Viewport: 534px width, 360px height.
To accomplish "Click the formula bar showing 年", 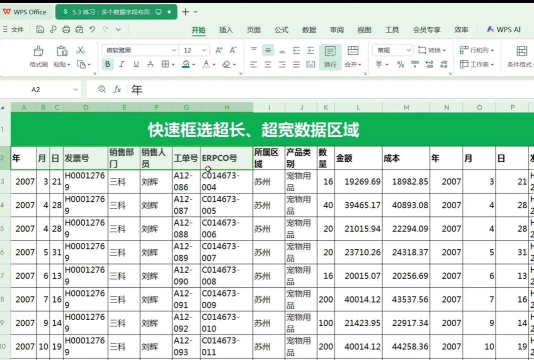I will point(330,90).
